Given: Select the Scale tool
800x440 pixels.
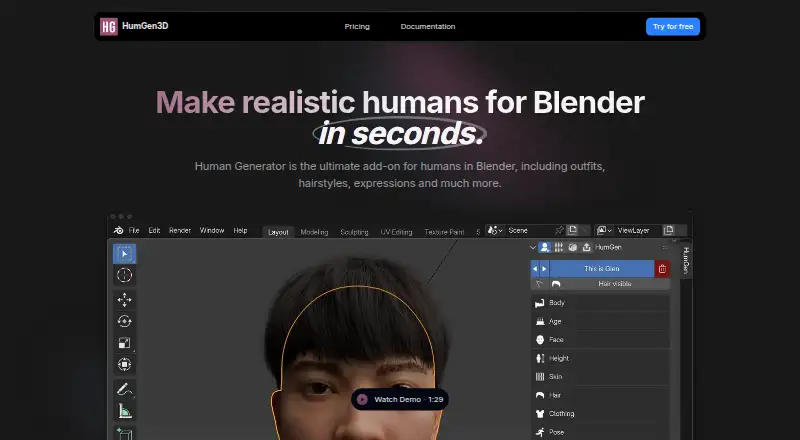Looking at the screenshot, I should point(124,343).
